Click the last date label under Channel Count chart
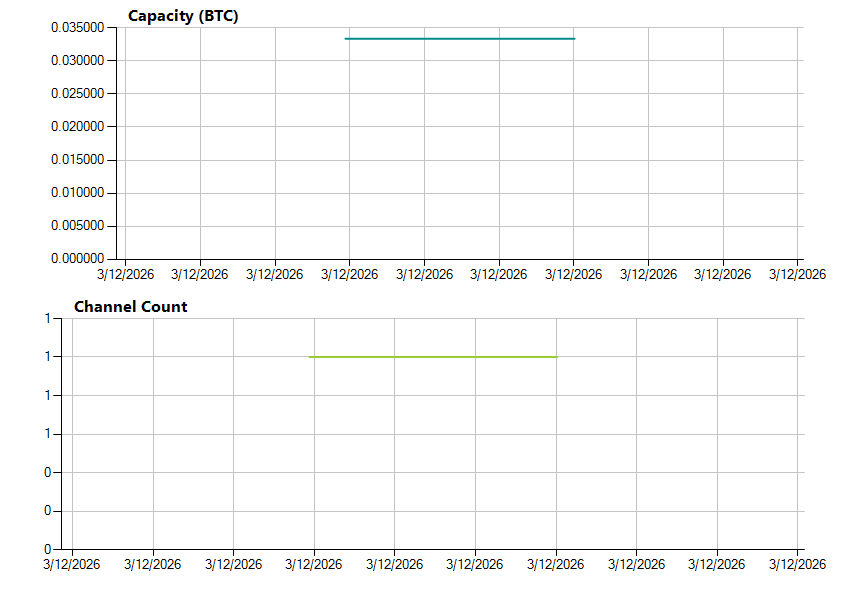Screen dimensions: 860x600 pyautogui.click(x=797, y=565)
